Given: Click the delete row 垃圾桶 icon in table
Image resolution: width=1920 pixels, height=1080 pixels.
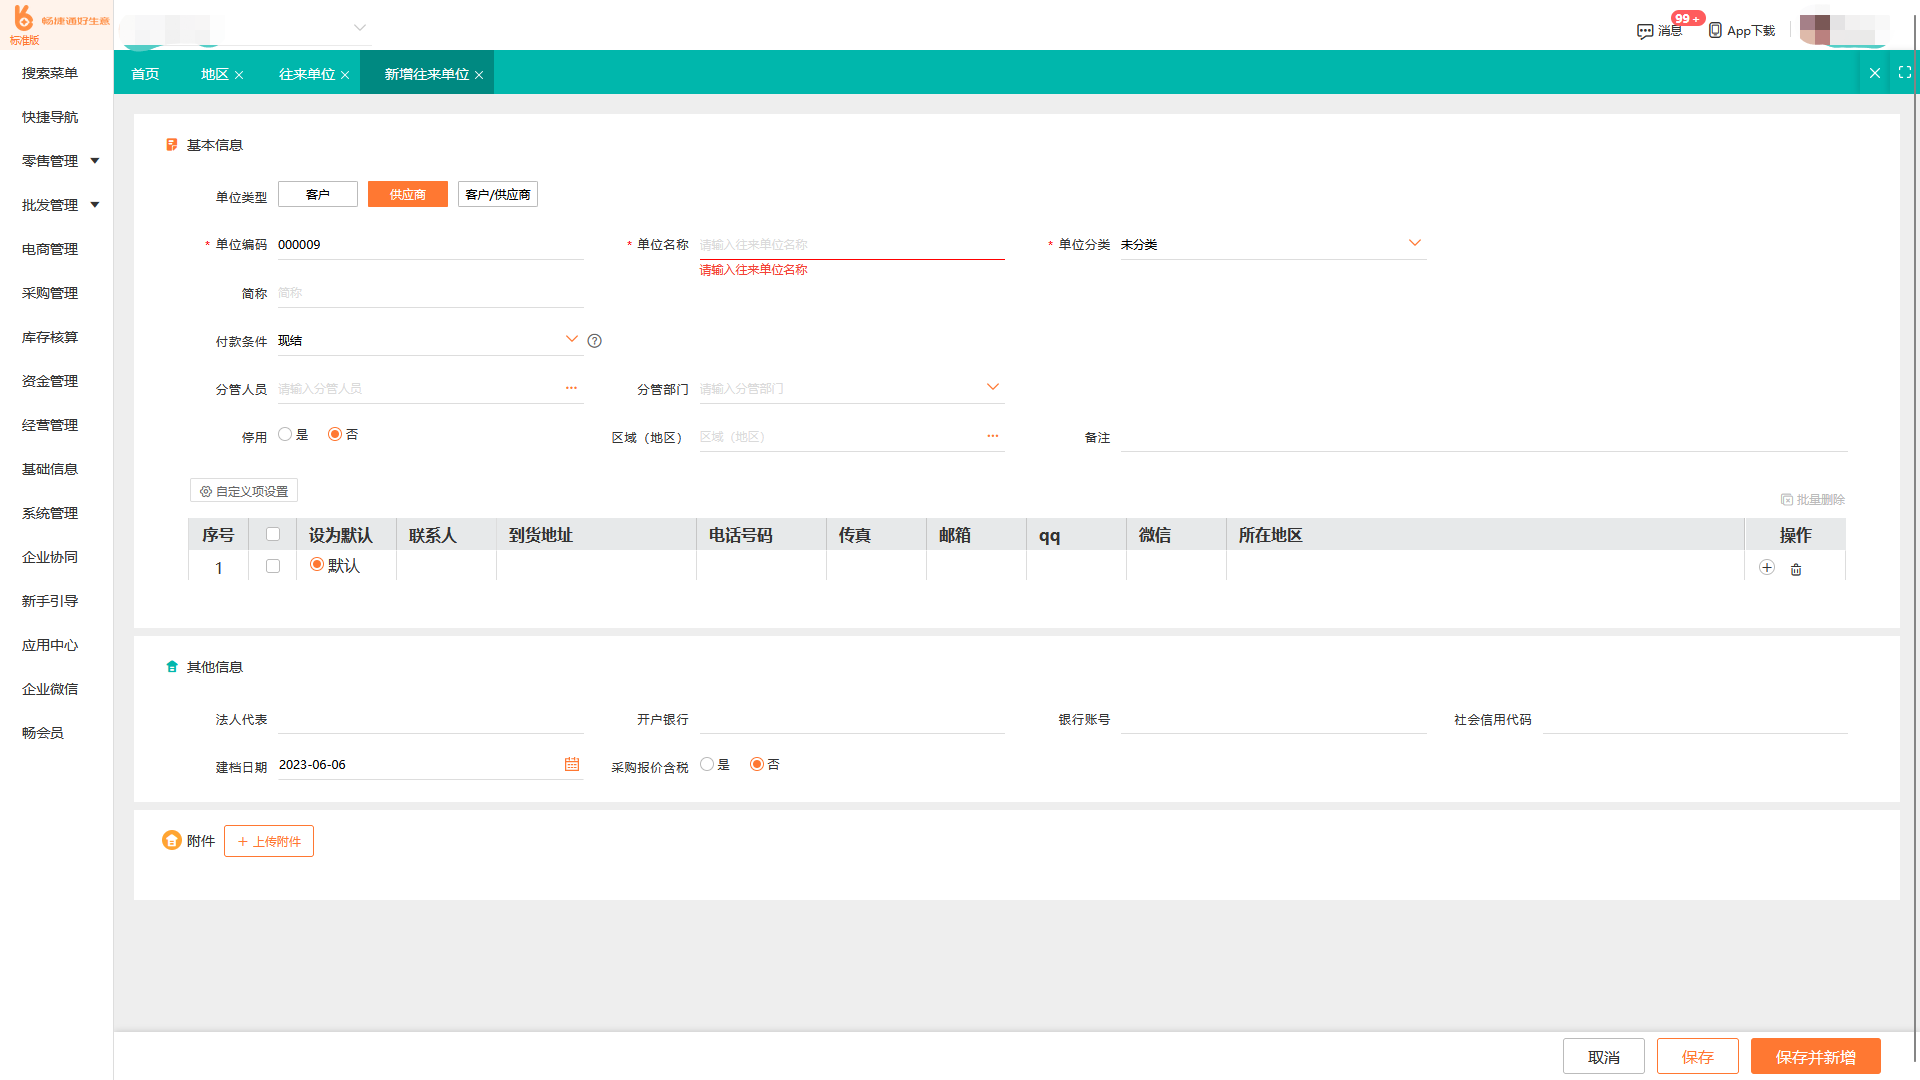Looking at the screenshot, I should pyautogui.click(x=1796, y=568).
